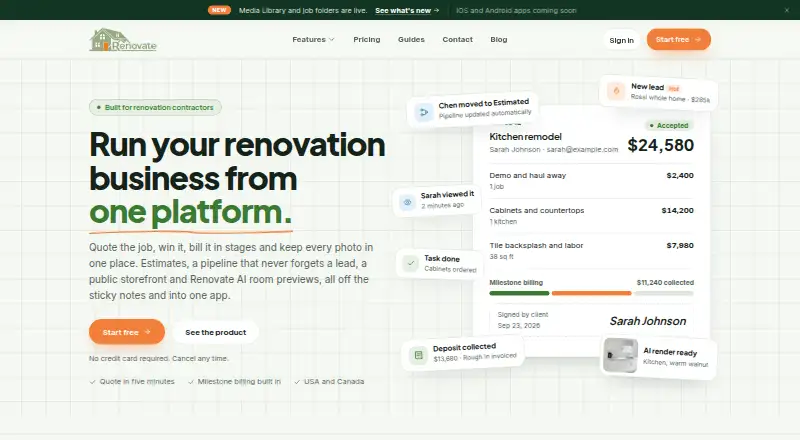Click the invoice icon on the Deposit collected card
This screenshot has height=440, width=800.
pos(418,355)
